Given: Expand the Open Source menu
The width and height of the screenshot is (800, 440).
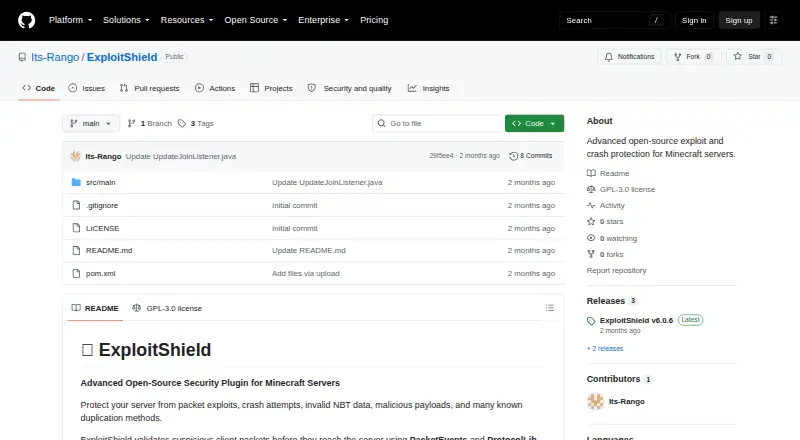Looking at the screenshot, I should [256, 20].
